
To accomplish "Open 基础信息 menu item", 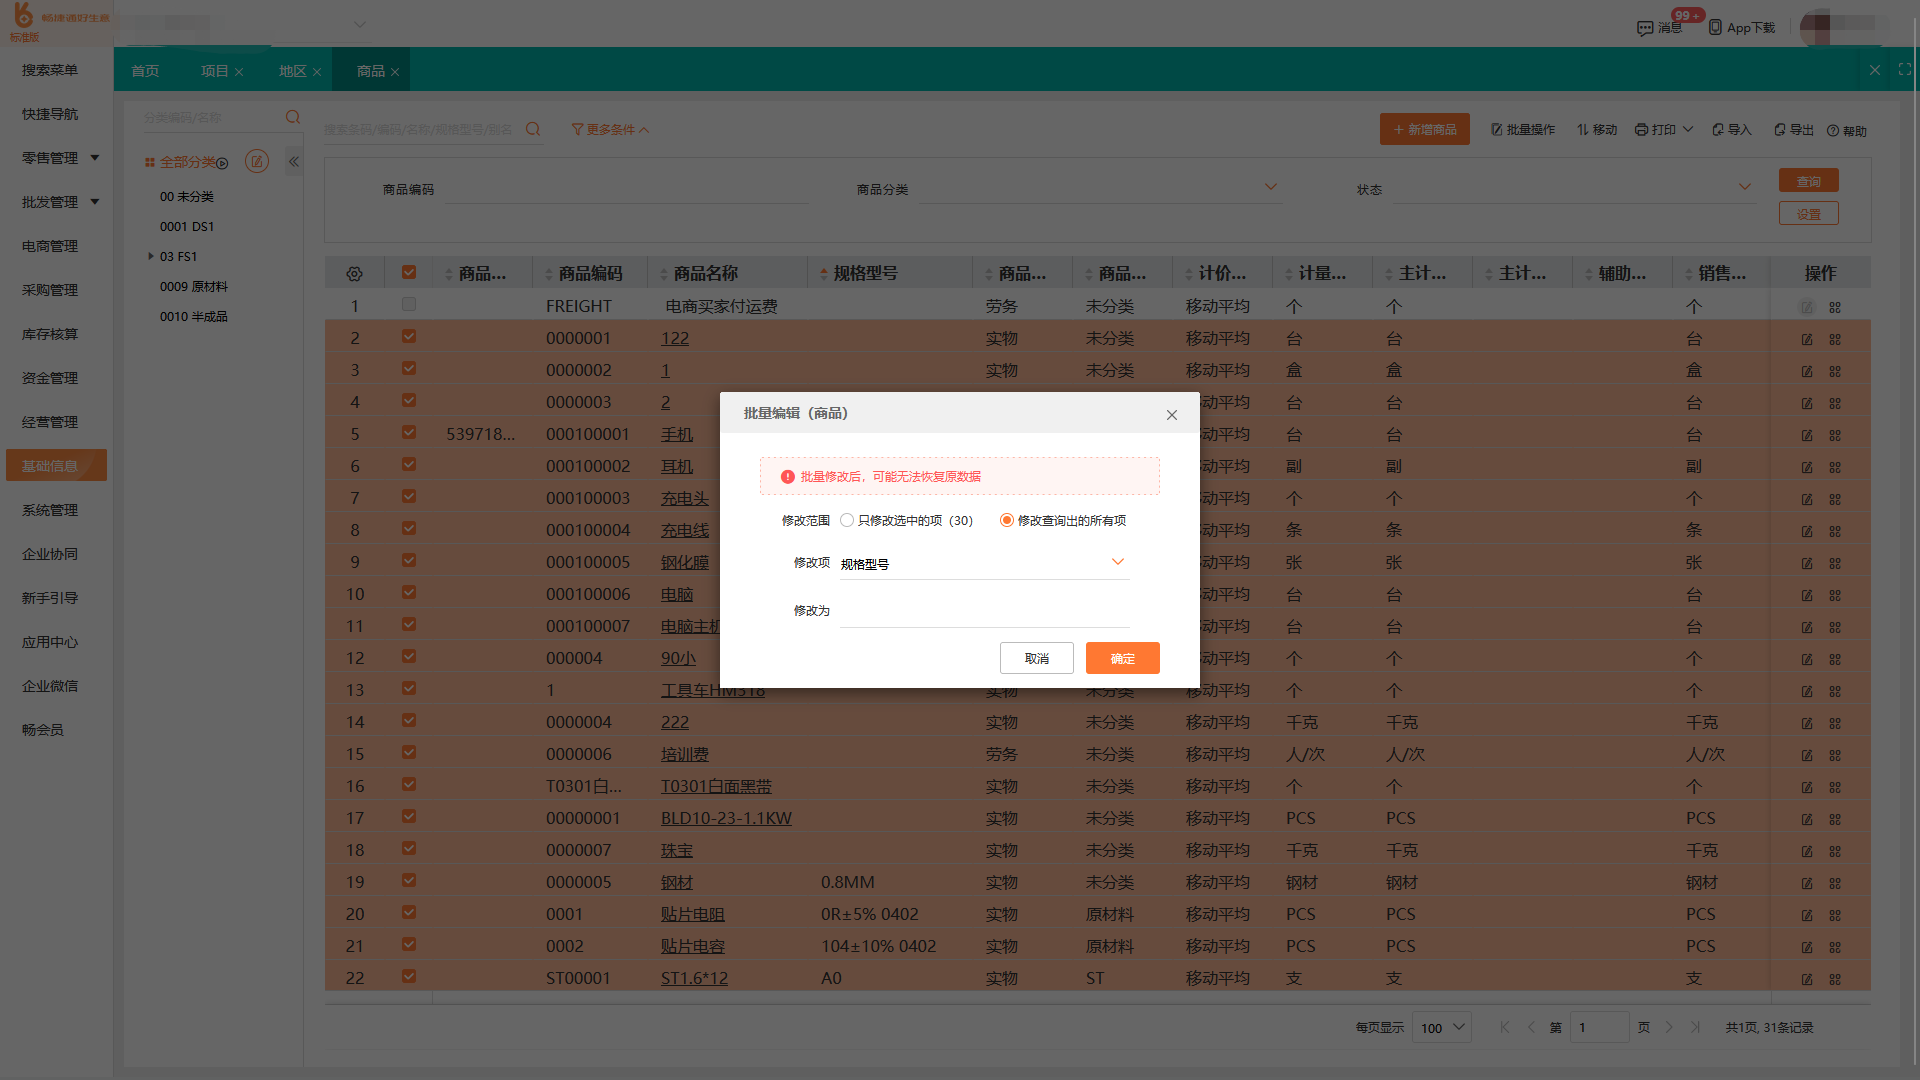I will [x=53, y=465].
